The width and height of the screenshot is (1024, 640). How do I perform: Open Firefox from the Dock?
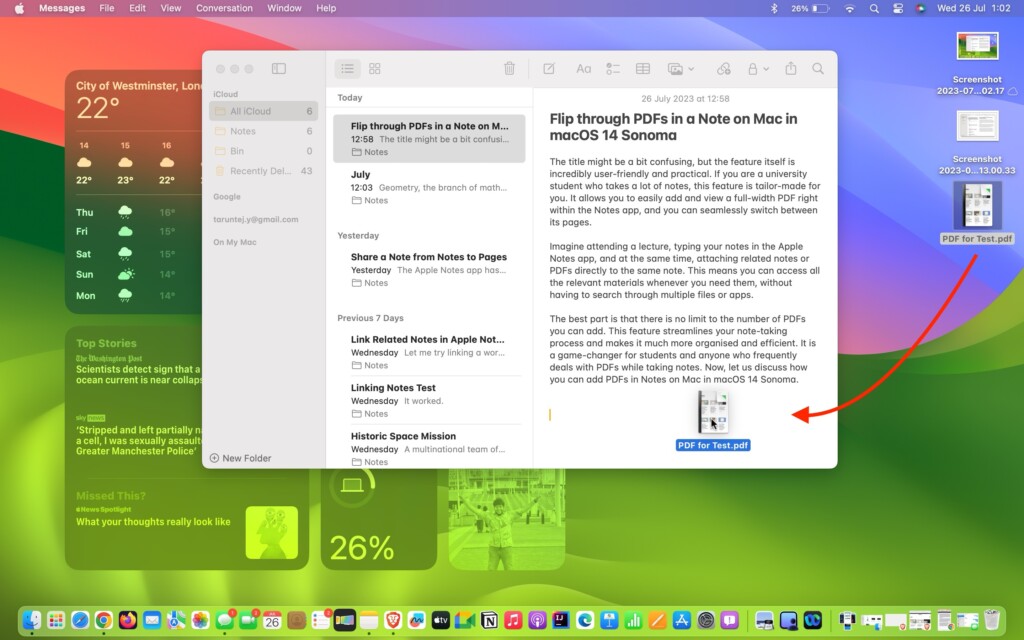point(128,620)
